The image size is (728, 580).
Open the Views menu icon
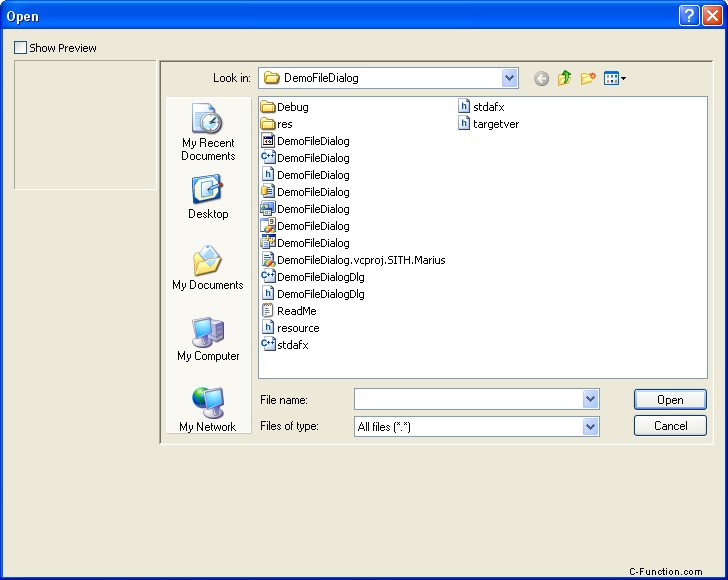(614, 78)
